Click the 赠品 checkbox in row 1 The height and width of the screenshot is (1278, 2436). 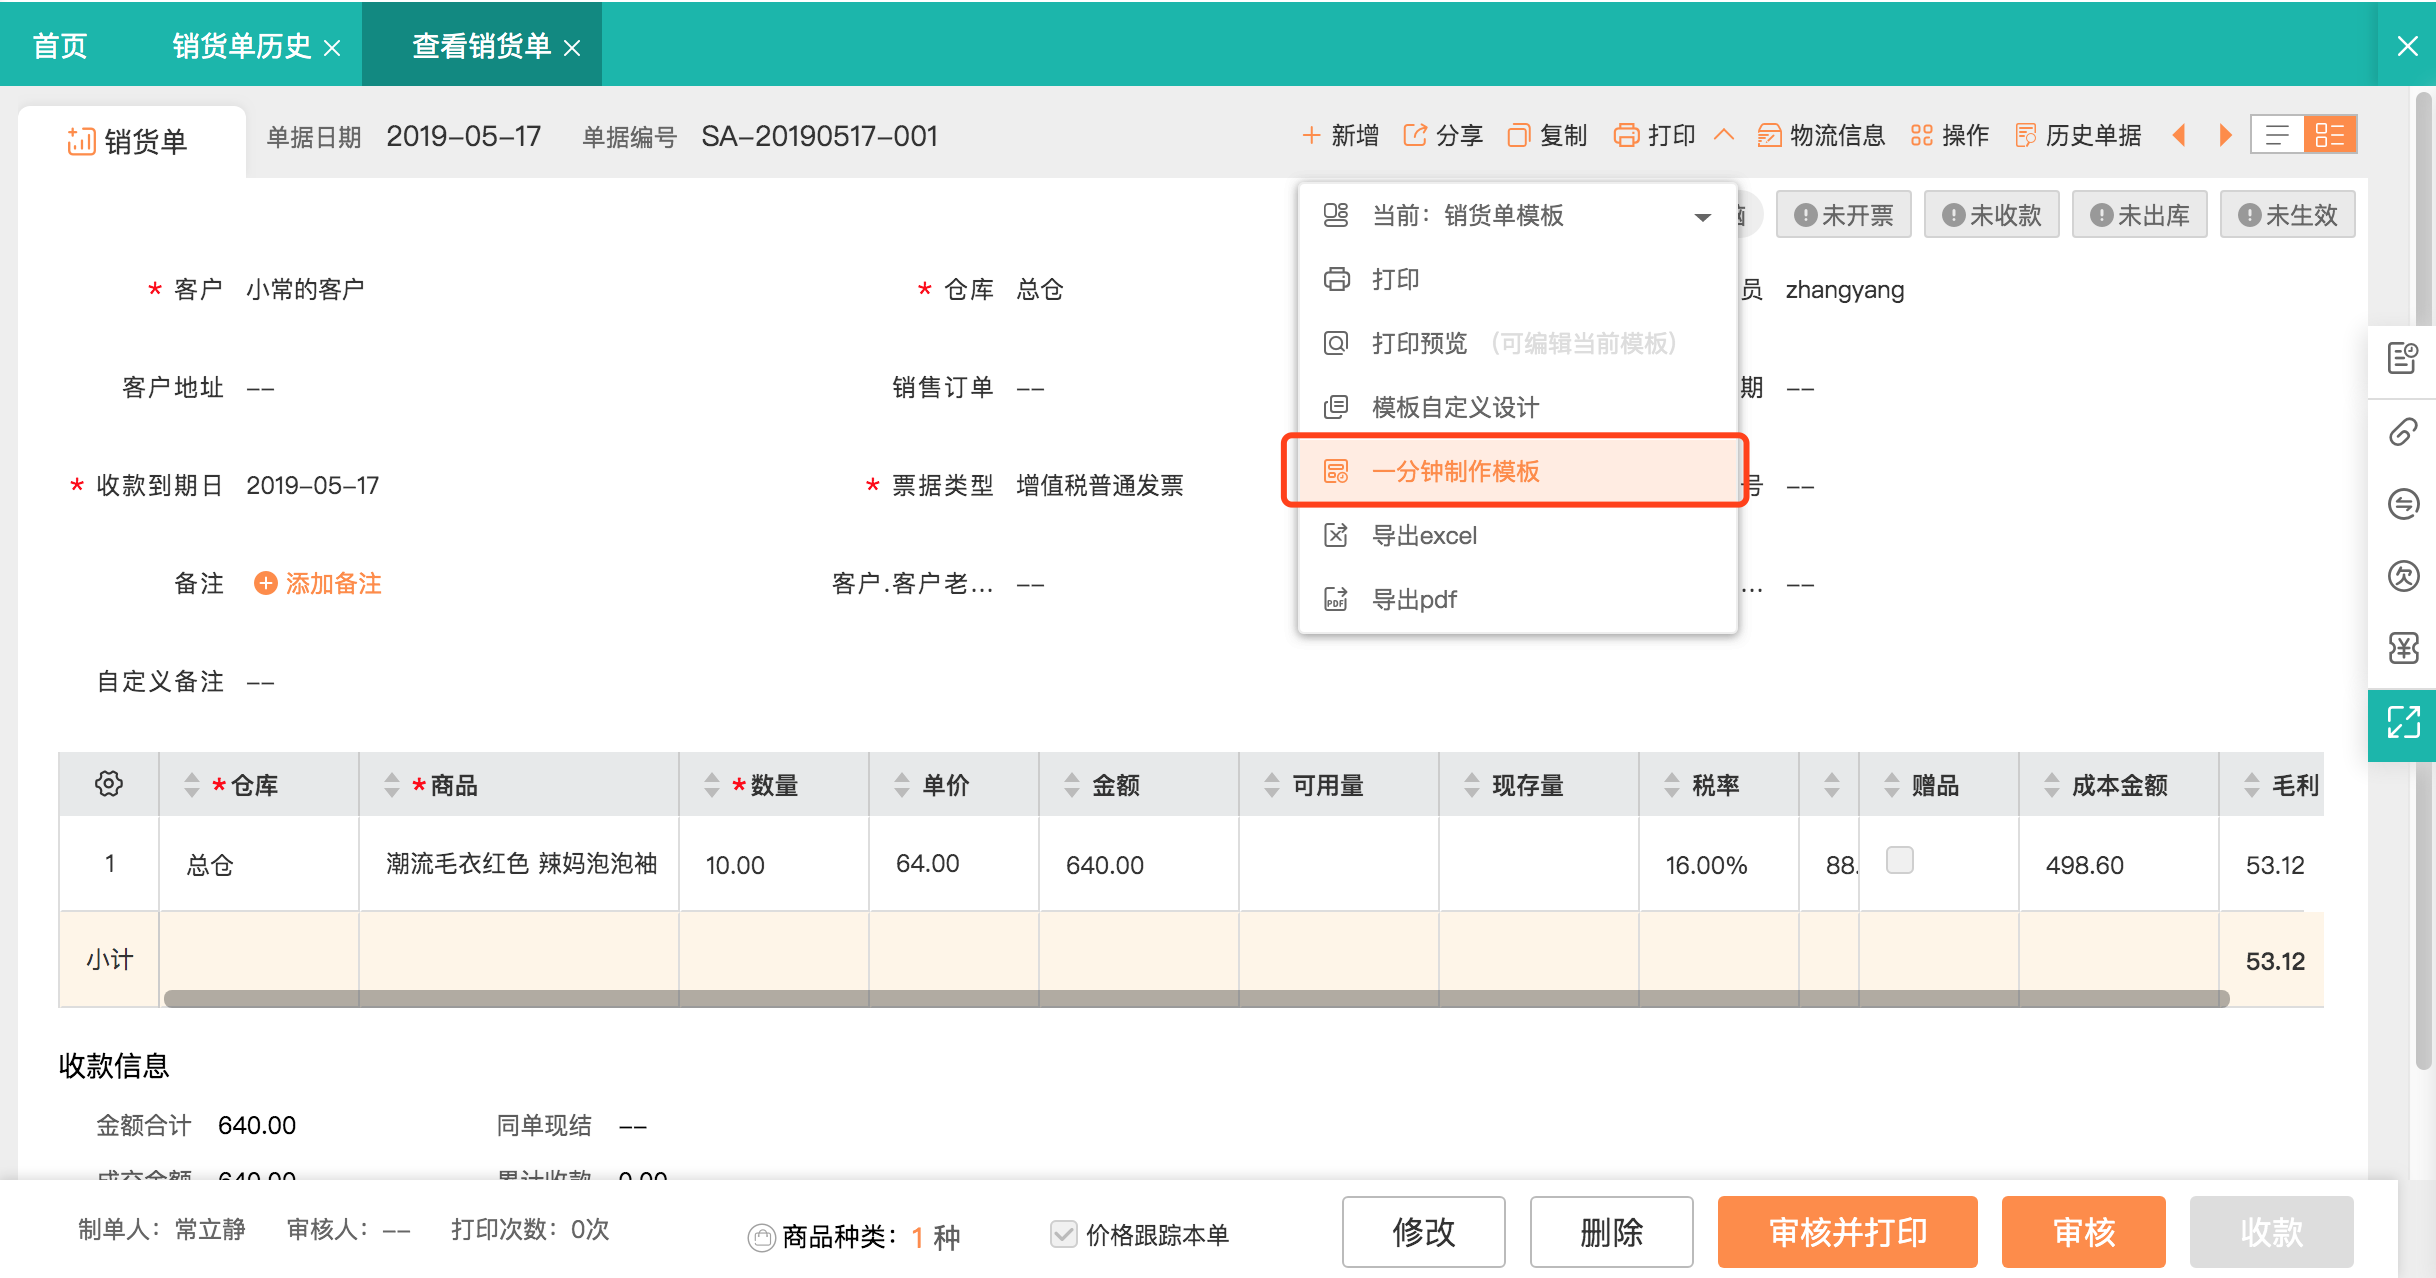coord(1900,859)
